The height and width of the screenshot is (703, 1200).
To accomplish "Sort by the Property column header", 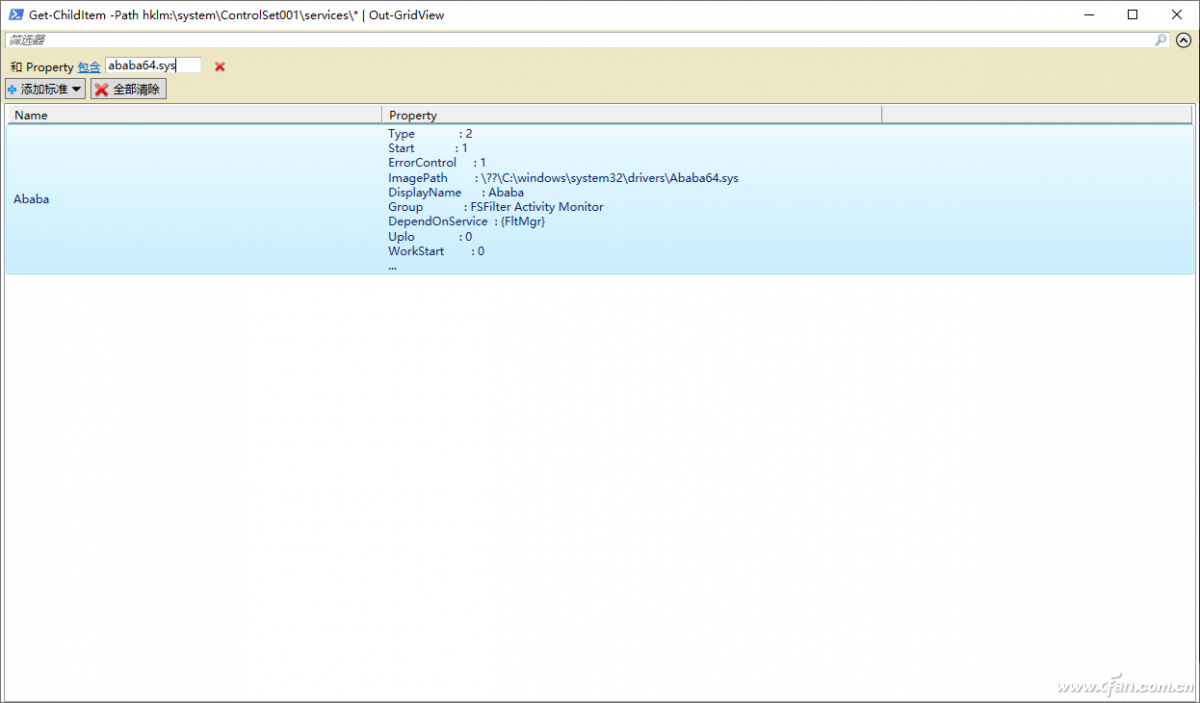I will 630,115.
